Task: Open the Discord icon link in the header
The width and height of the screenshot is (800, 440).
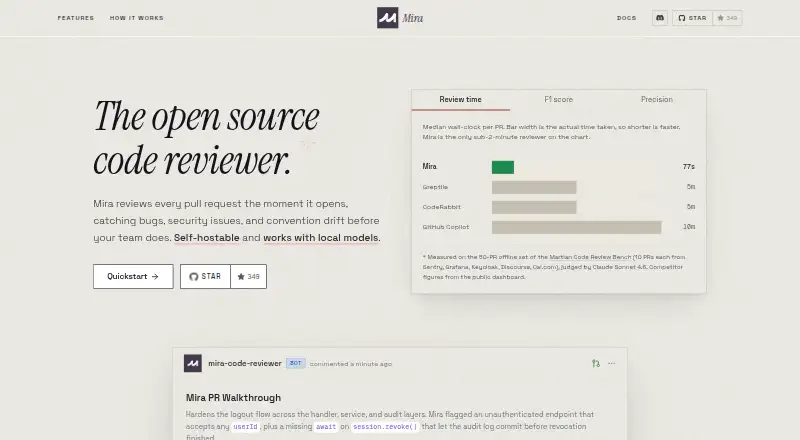Action: 660,18
